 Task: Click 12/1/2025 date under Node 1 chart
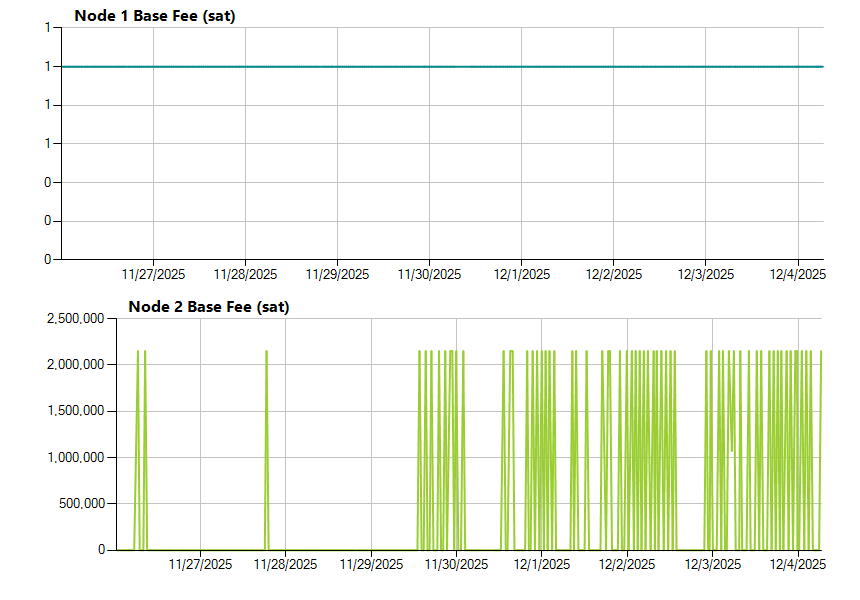521,274
